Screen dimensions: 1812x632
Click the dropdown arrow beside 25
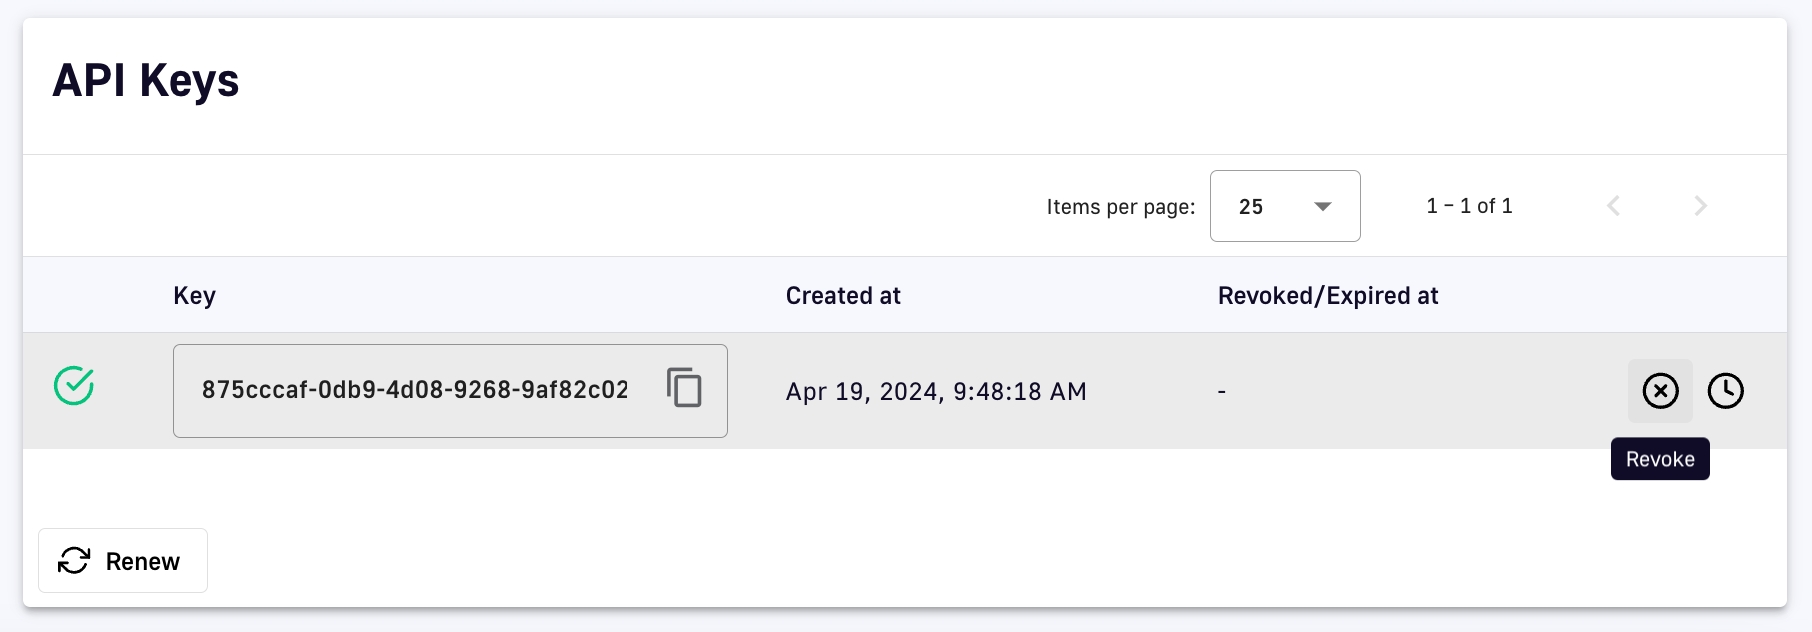(x=1322, y=207)
